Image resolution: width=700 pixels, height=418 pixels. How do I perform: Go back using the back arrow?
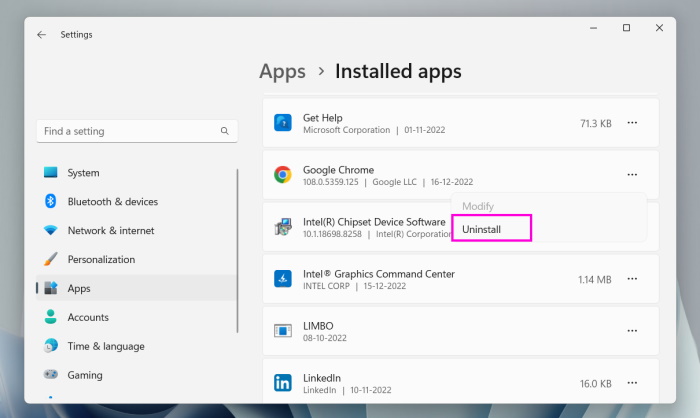click(x=41, y=34)
